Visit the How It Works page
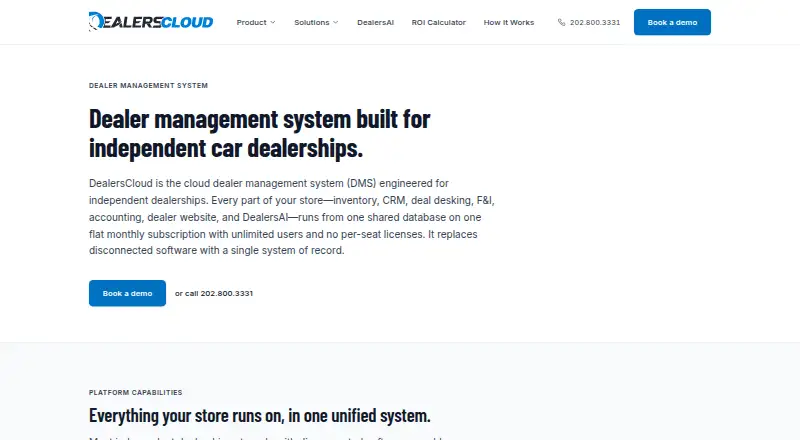 click(509, 22)
